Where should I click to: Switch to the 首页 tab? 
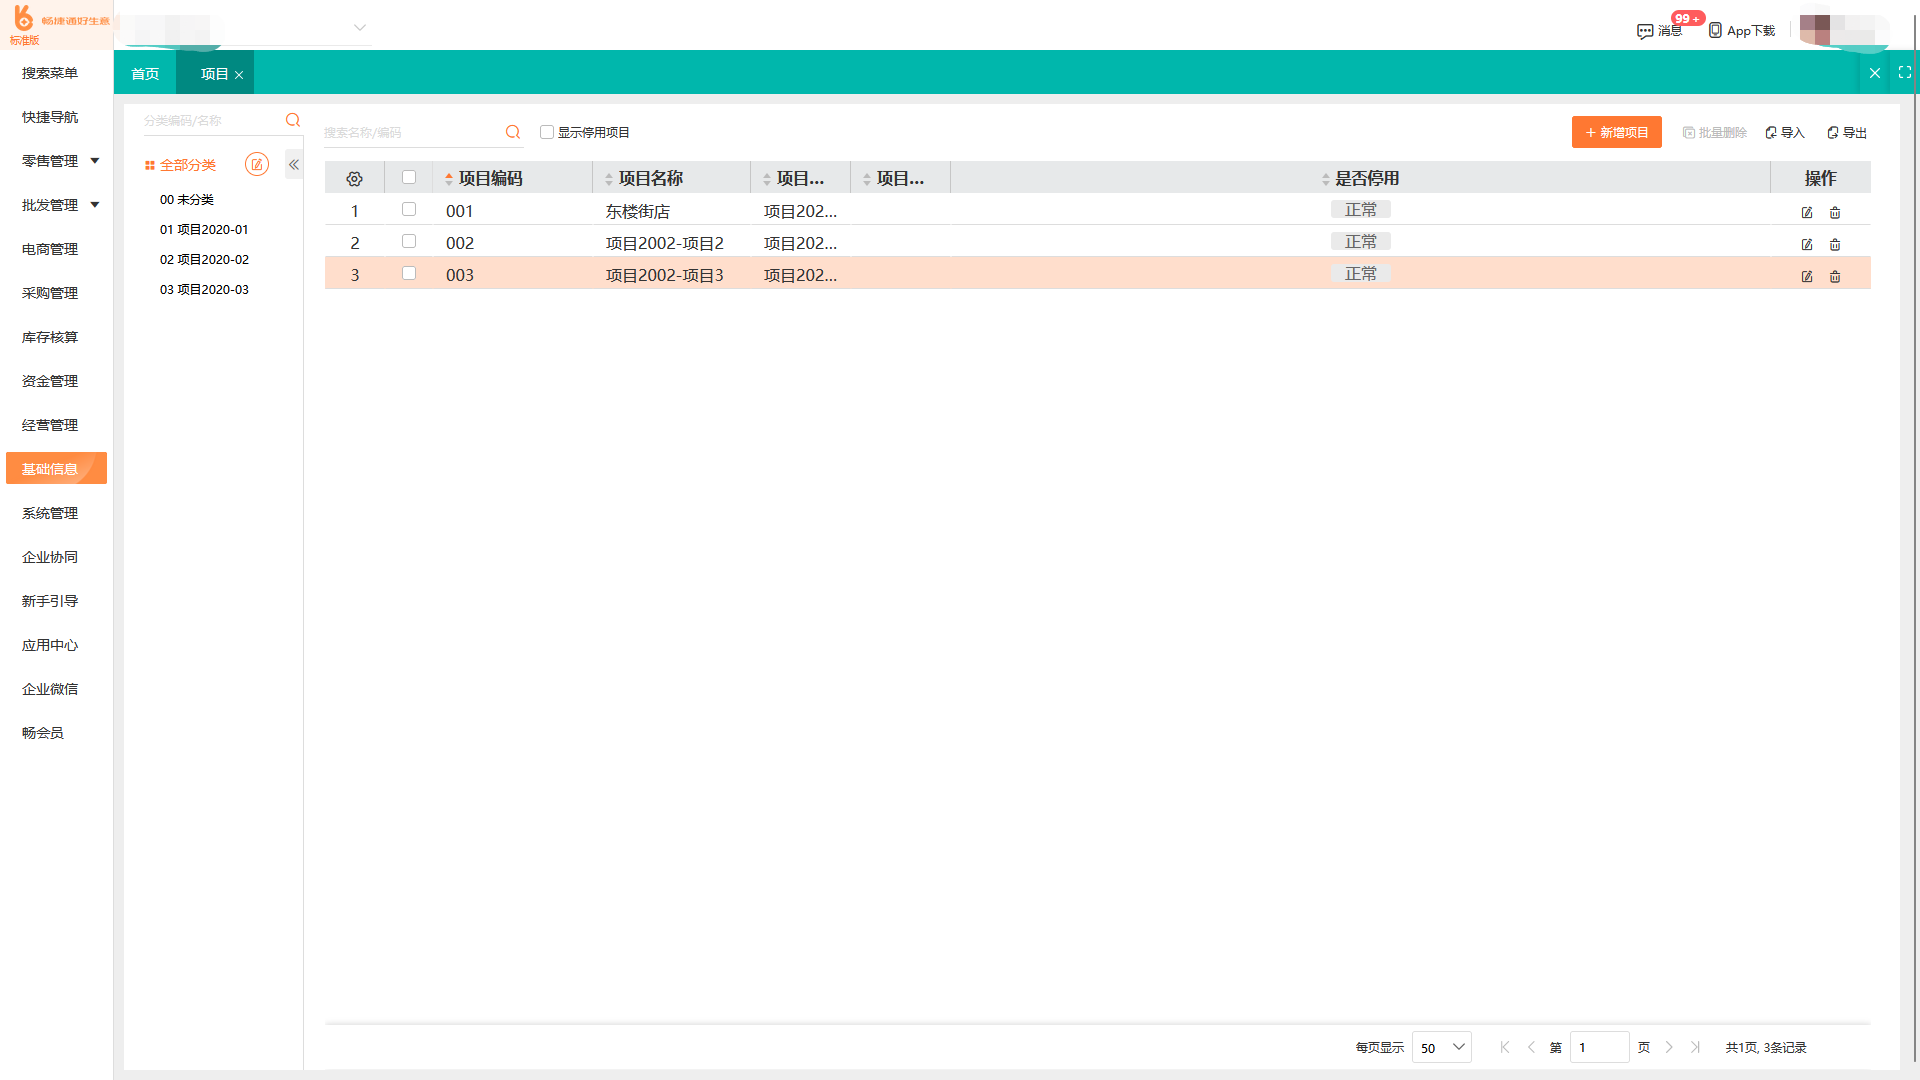[x=146, y=73]
